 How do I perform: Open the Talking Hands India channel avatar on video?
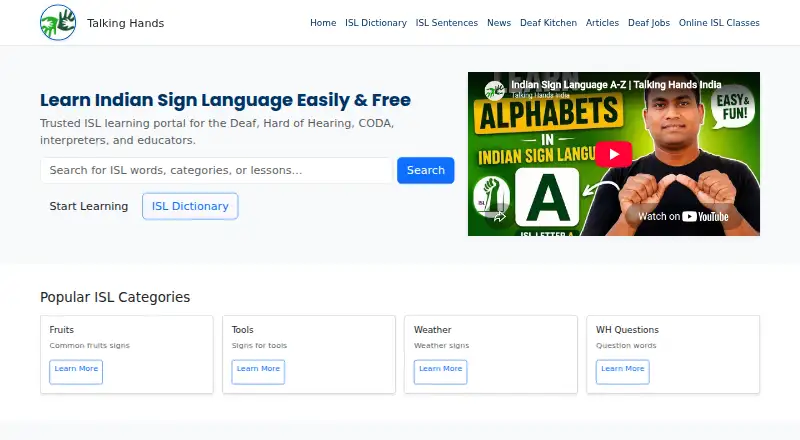pos(494,90)
